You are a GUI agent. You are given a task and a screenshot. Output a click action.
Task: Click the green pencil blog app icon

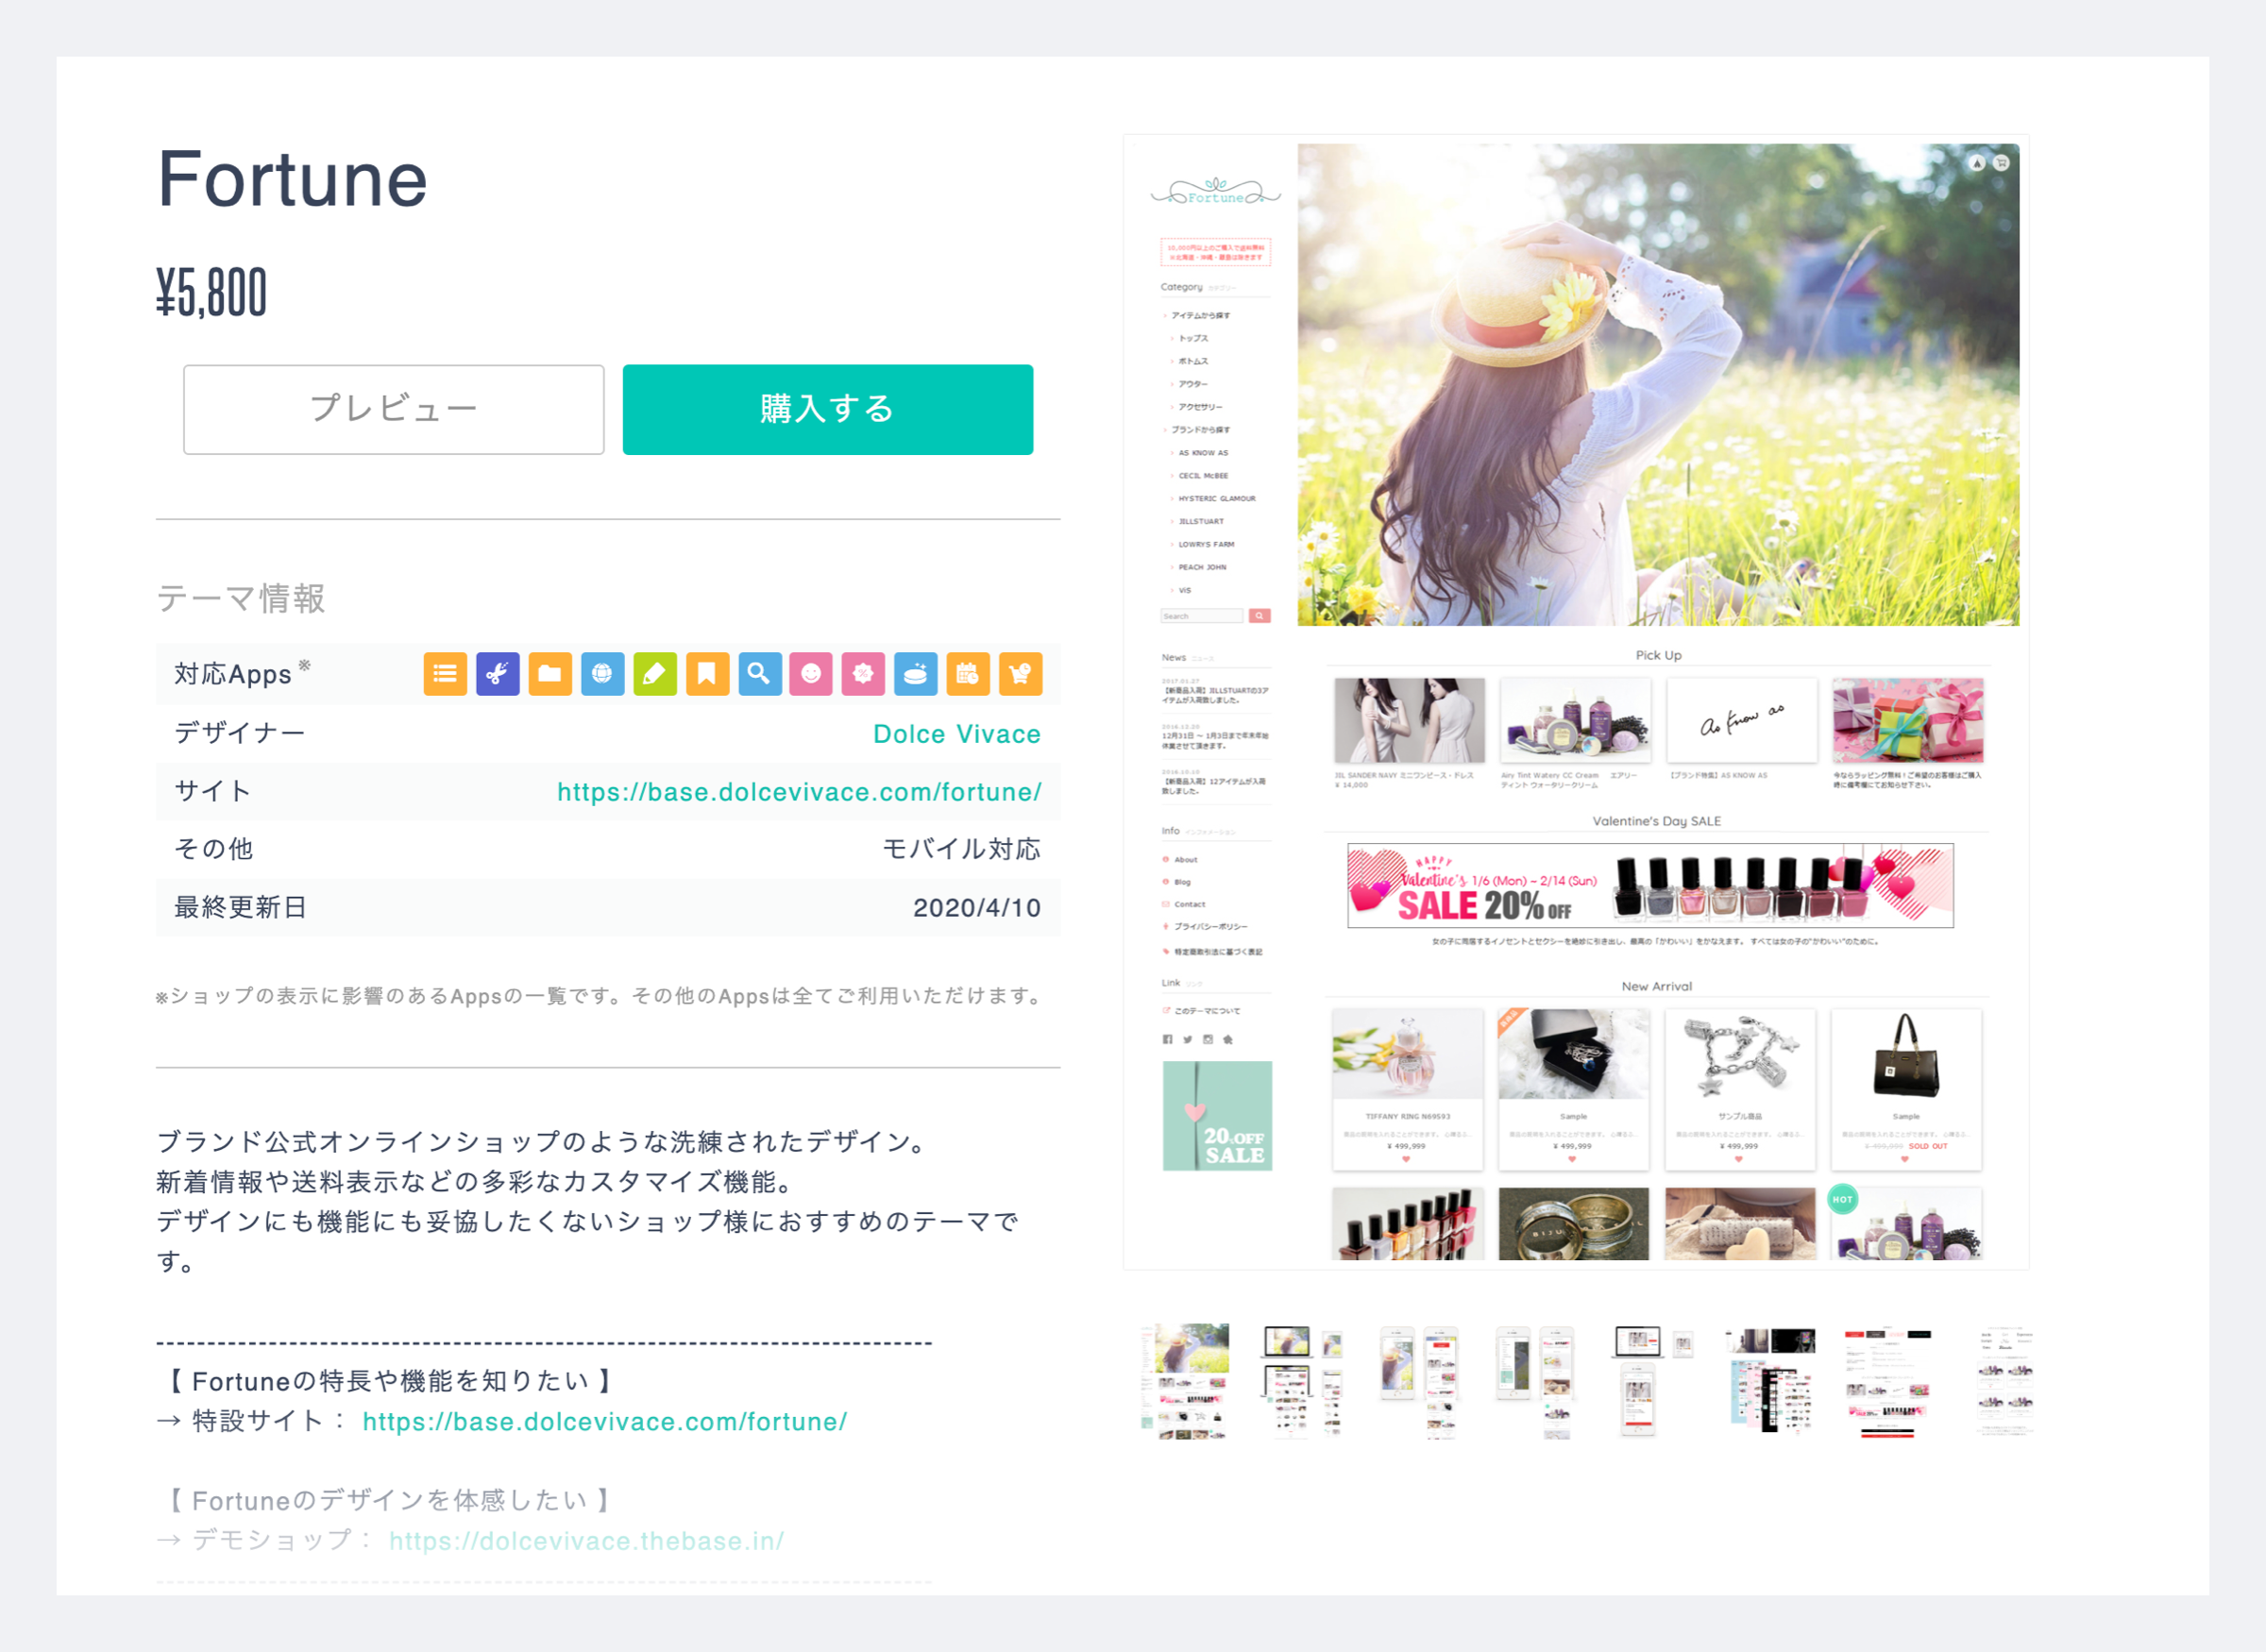tap(655, 674)
